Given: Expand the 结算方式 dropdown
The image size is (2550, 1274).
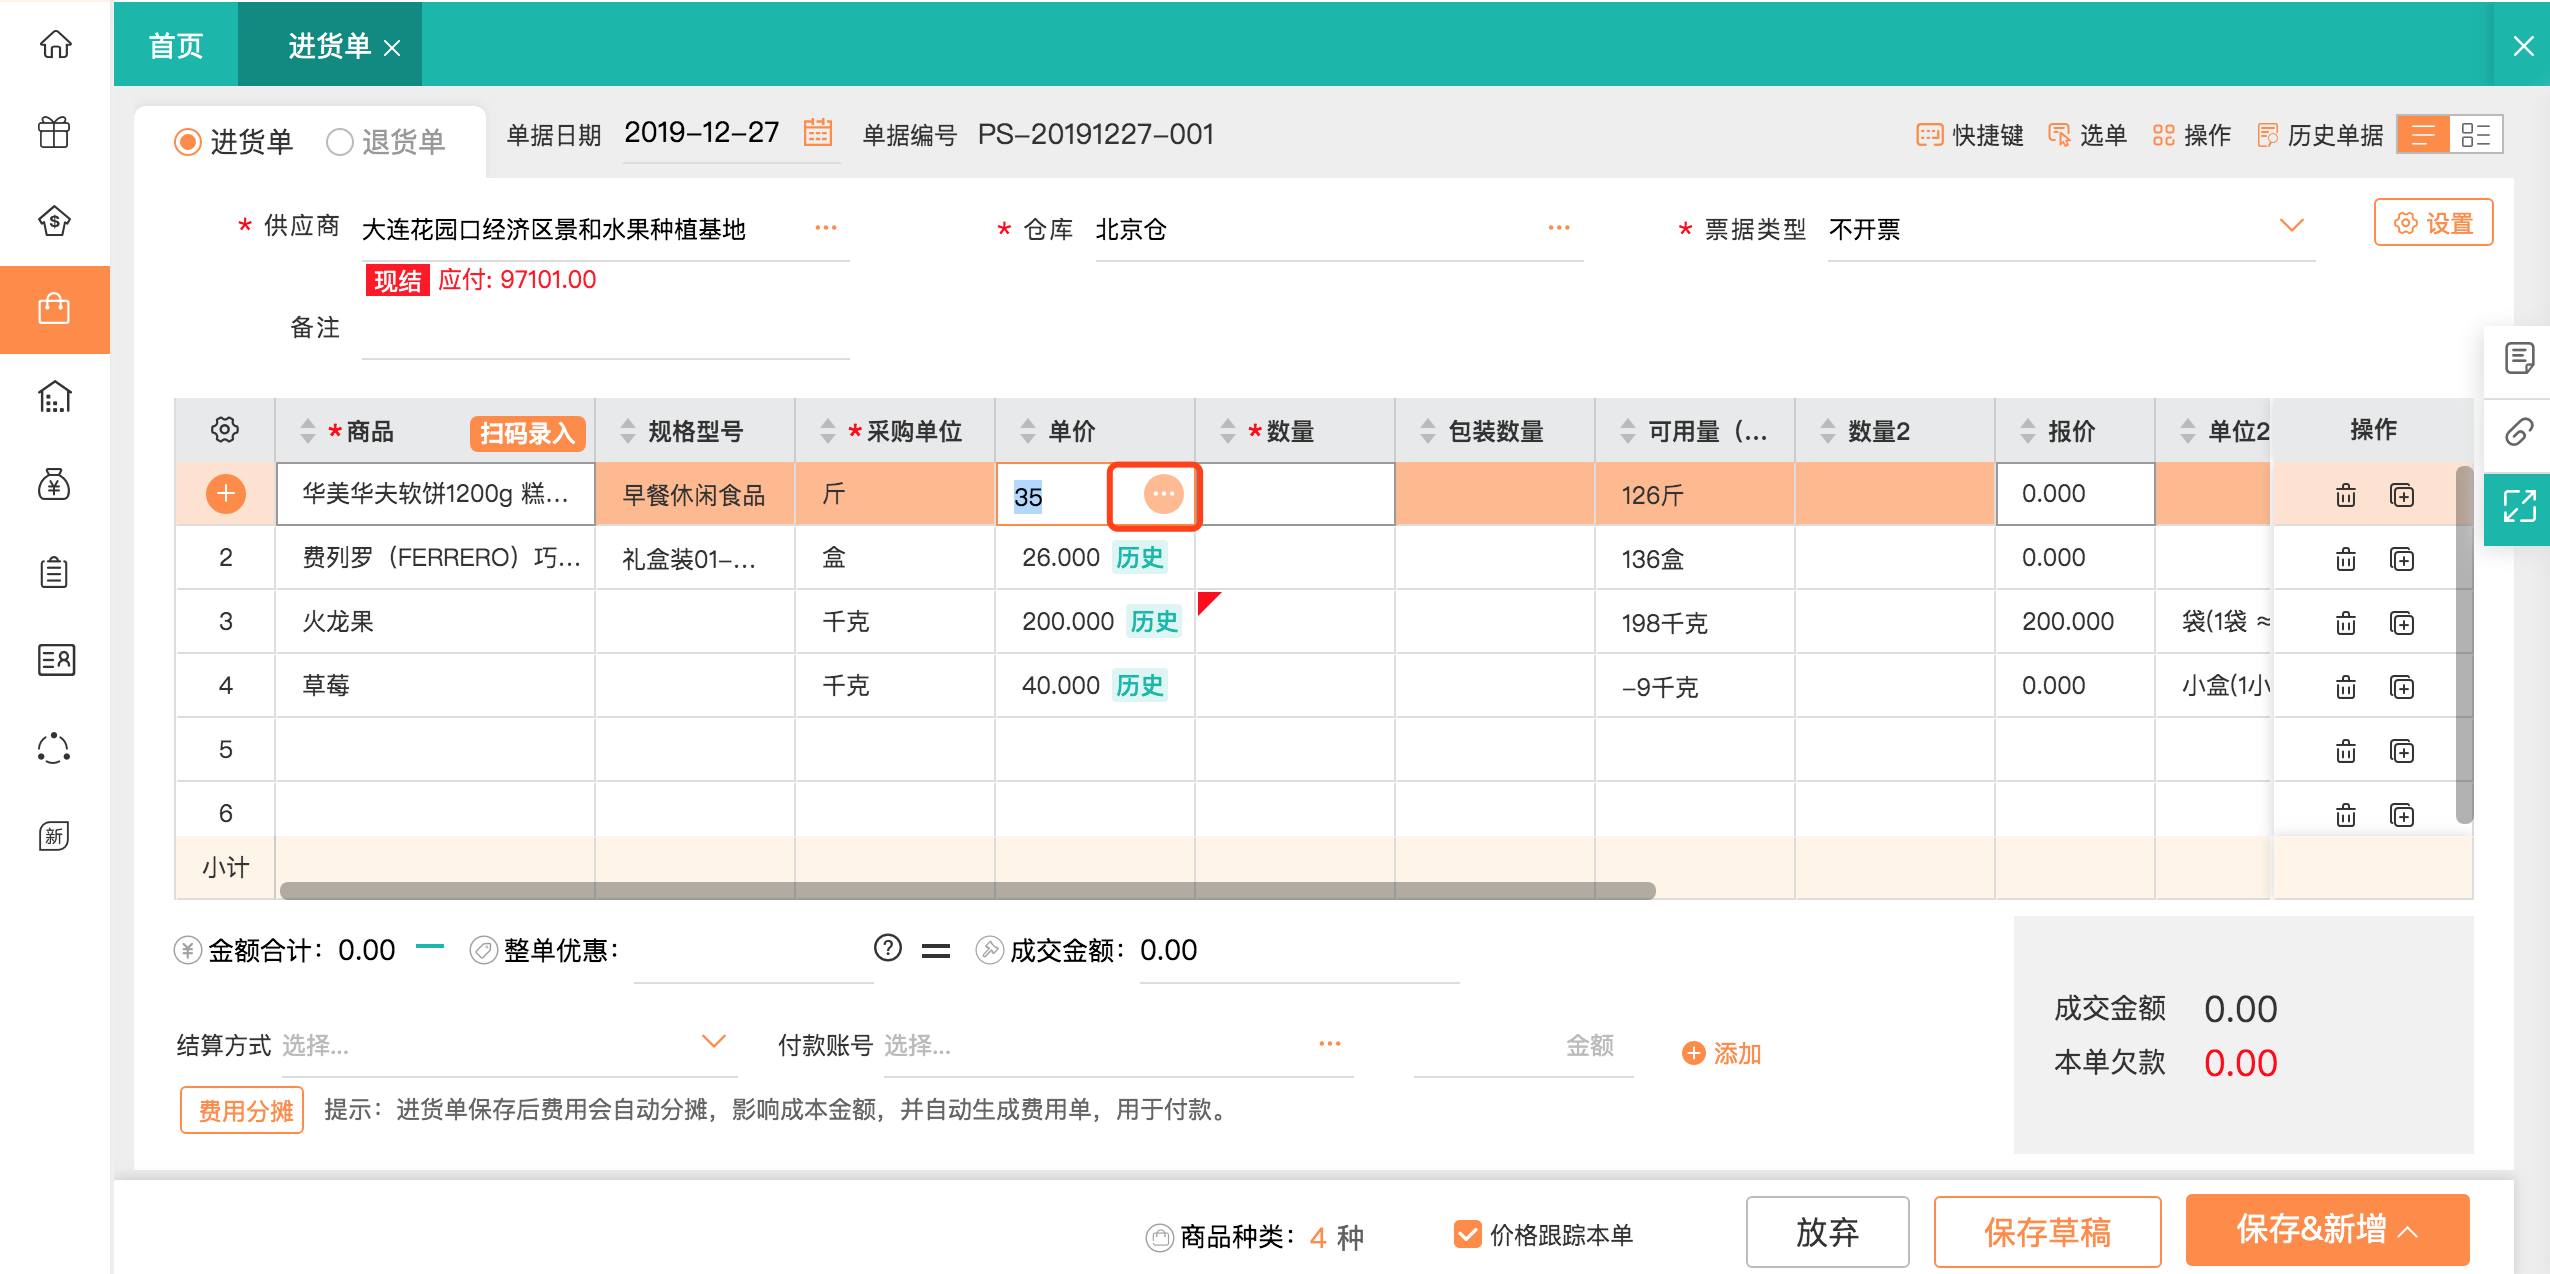Looking at the screenshot, I should pyautogui.click(x=716, y=1041).
